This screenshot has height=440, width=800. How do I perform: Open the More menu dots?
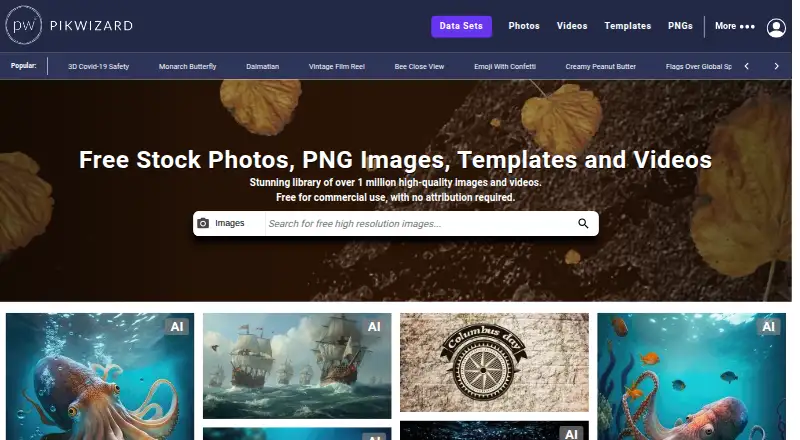747,27
